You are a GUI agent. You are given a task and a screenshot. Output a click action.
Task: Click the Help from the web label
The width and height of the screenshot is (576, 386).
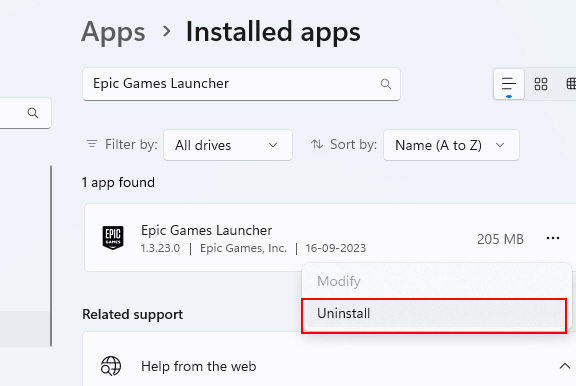click(198, 366)
